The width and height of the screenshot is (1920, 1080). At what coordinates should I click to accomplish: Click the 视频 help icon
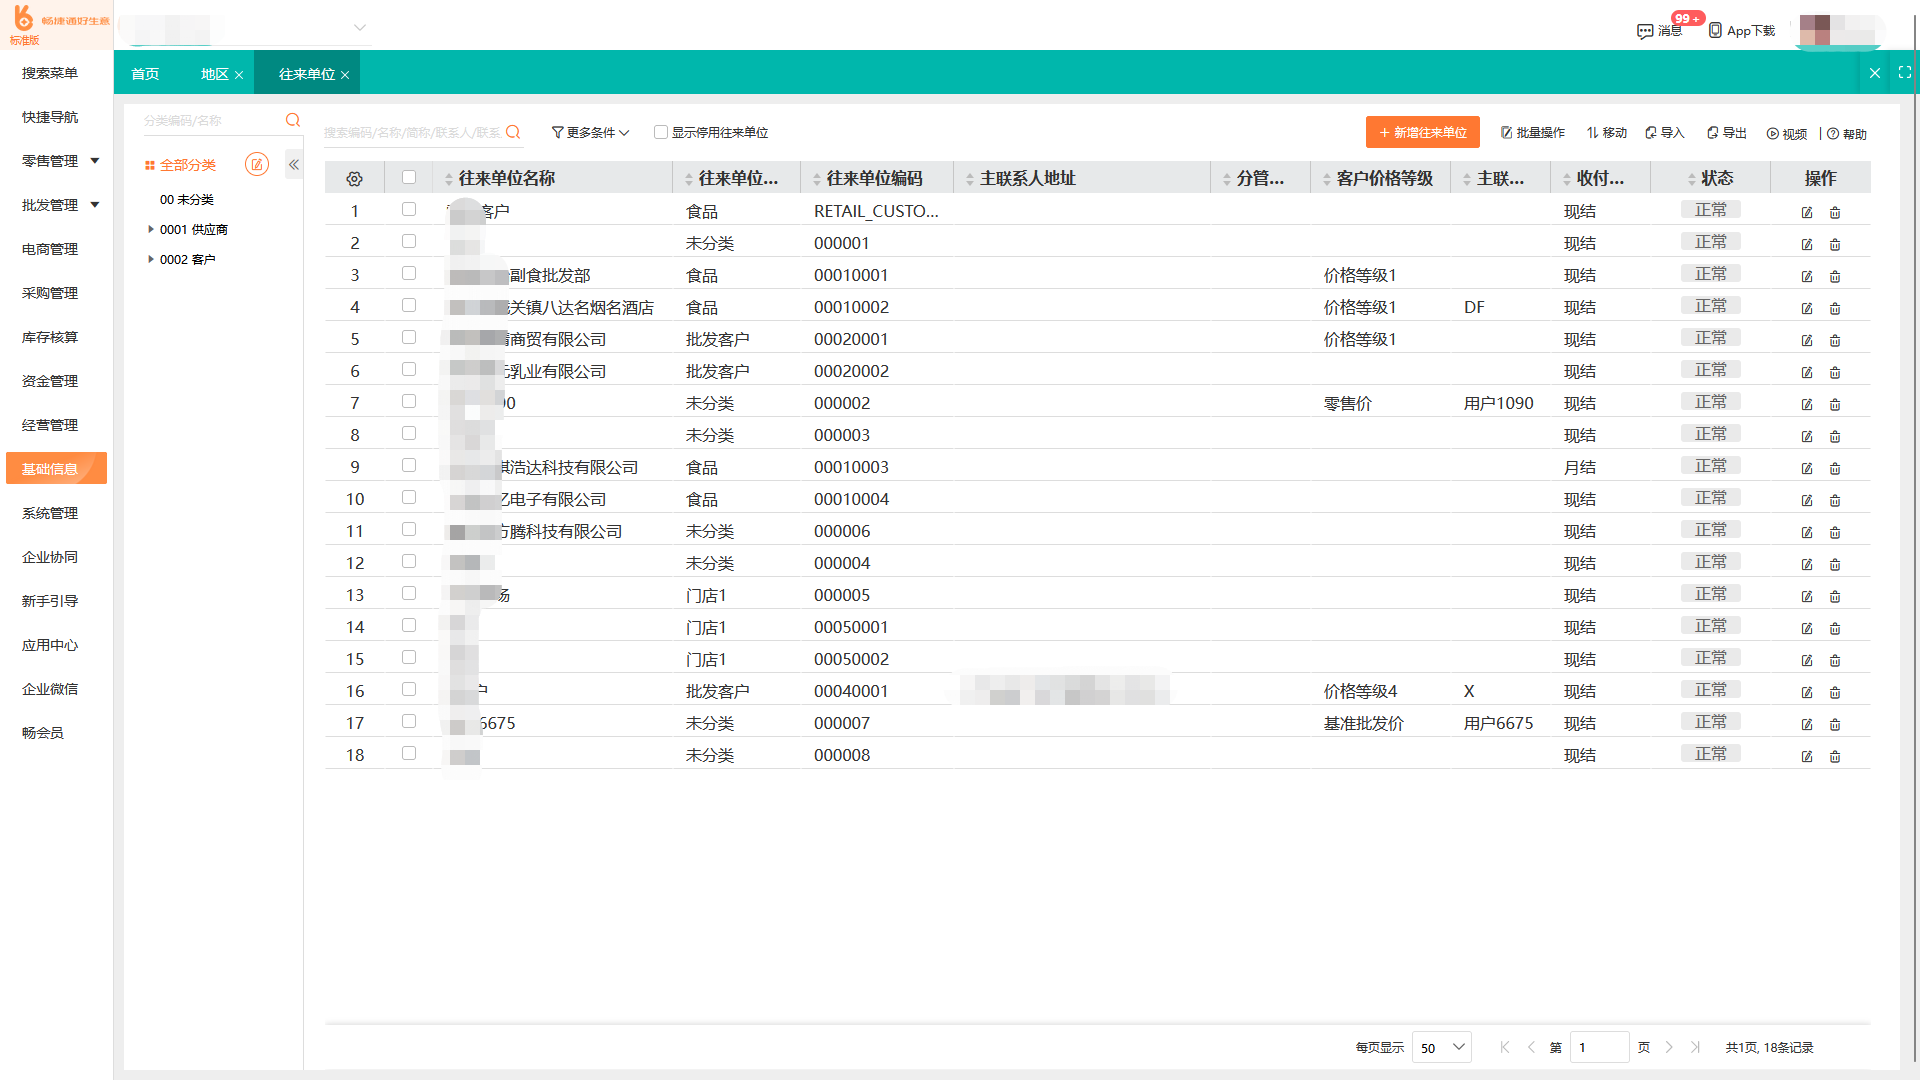pos(1787,131)
